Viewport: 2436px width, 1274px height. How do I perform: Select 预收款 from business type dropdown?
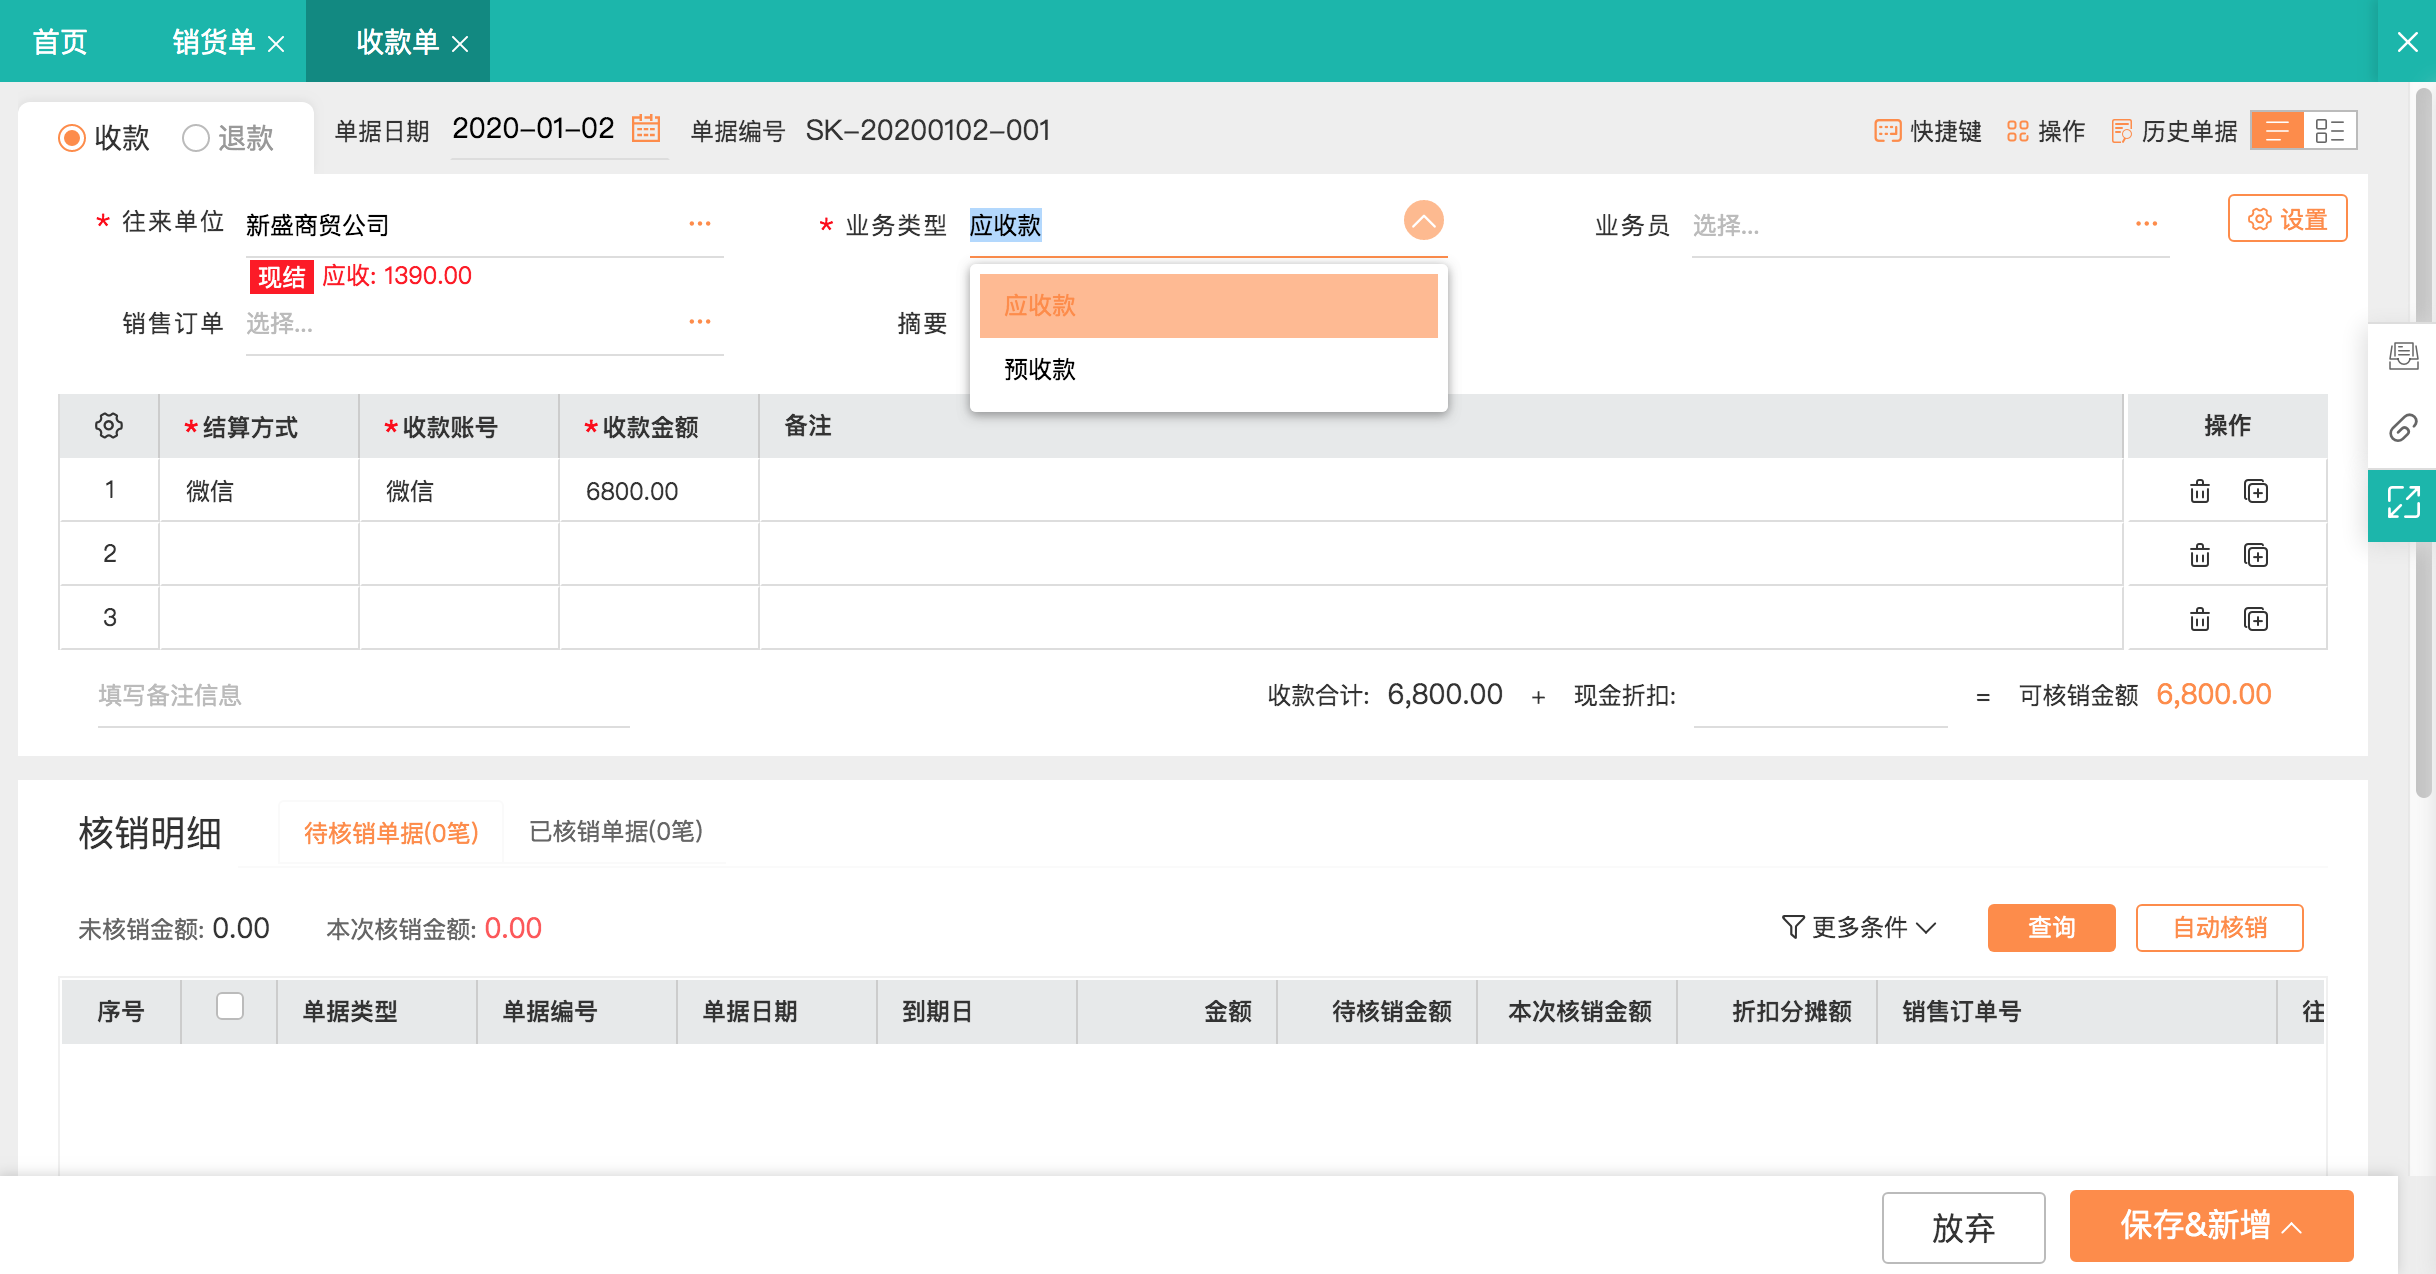[x=1208, y=369]
